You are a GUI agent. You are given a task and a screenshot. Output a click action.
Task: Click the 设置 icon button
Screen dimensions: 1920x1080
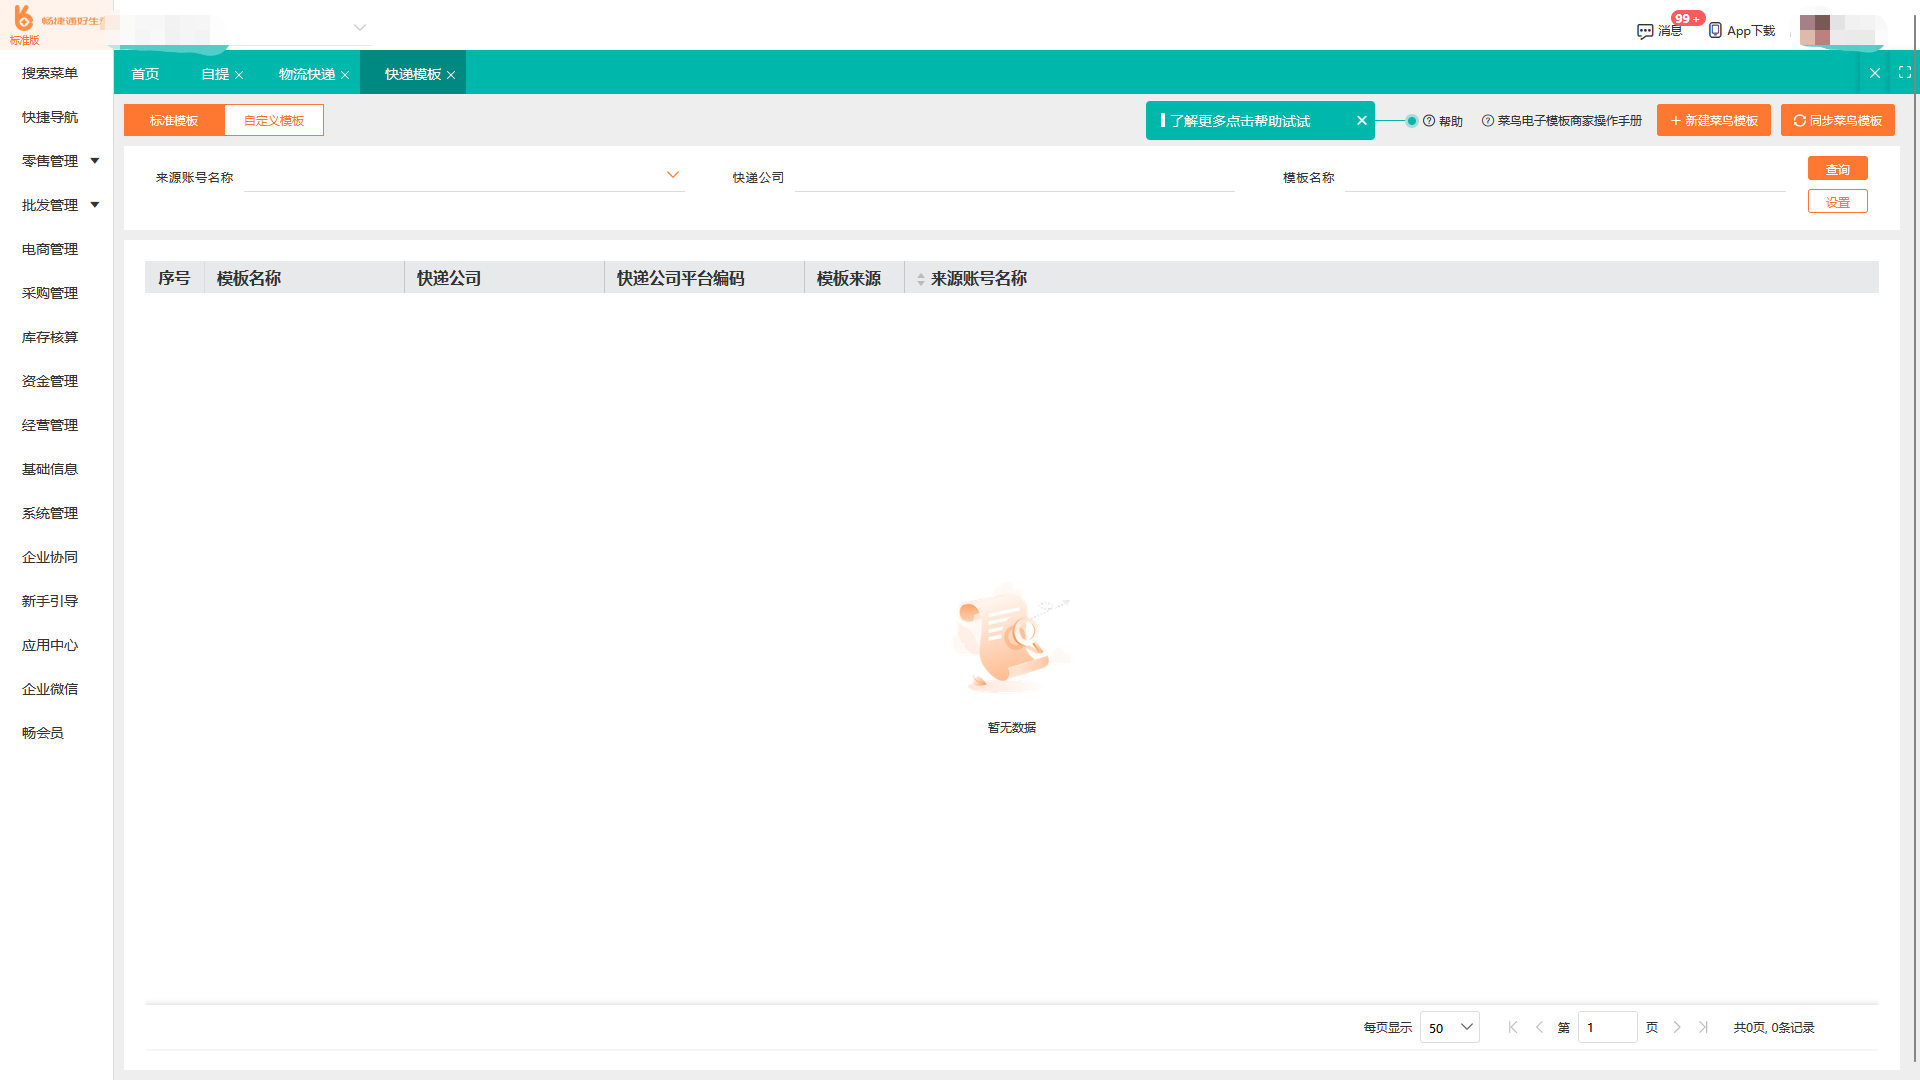pos(1837,202)
